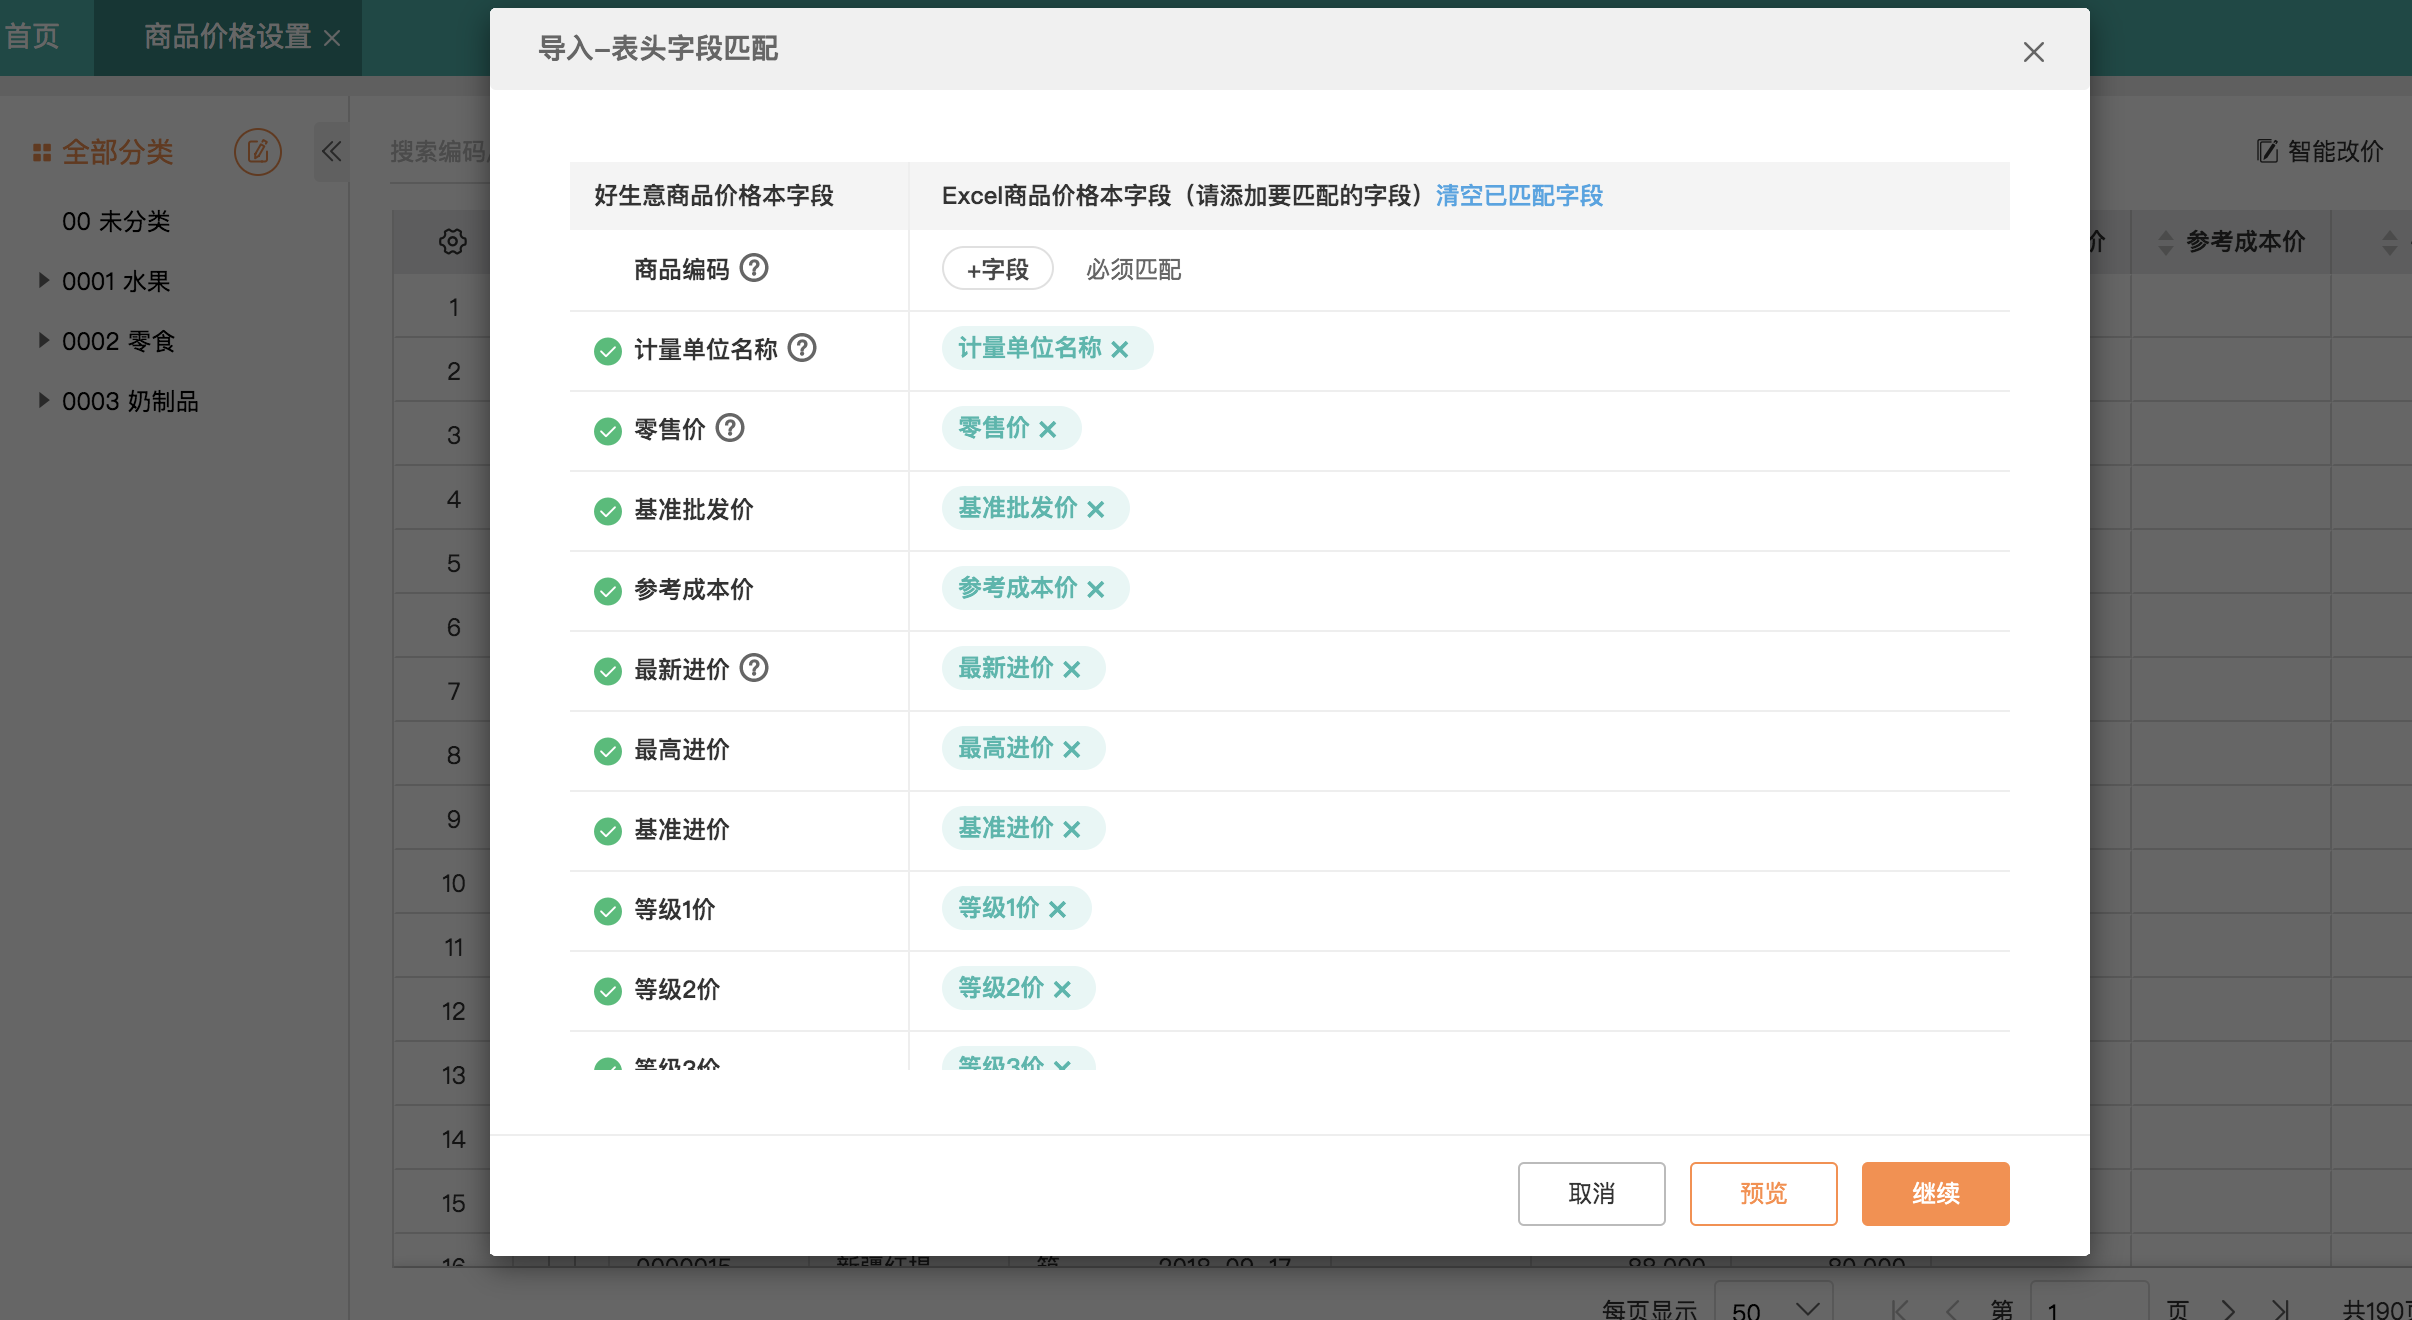This screenshot has height=1320, width=2412.
Task: Click the 智能改价 icon button
Action: point(2266,151)
